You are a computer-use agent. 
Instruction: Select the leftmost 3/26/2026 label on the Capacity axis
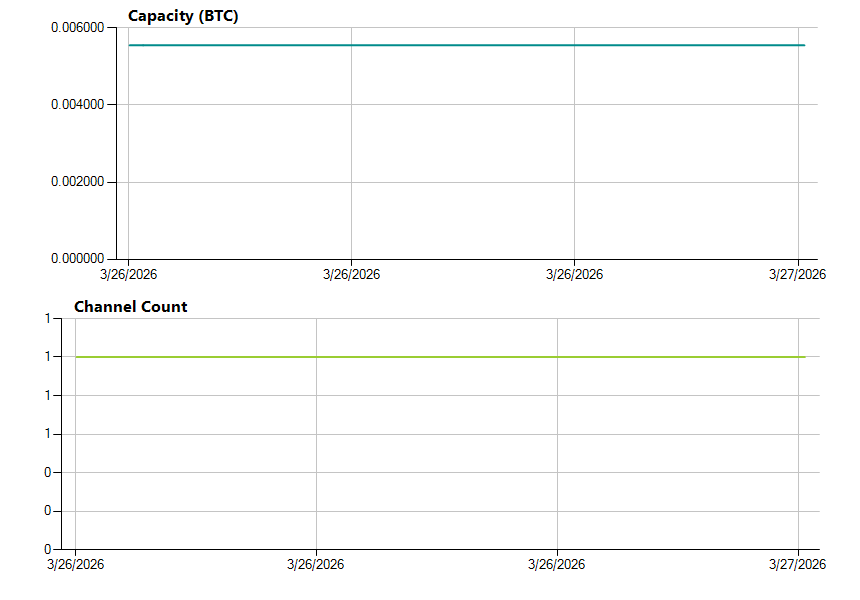(128, 275)
